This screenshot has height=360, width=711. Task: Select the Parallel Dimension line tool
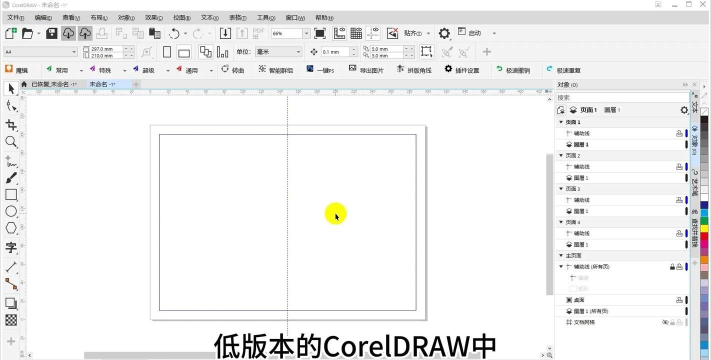(11, 268)
